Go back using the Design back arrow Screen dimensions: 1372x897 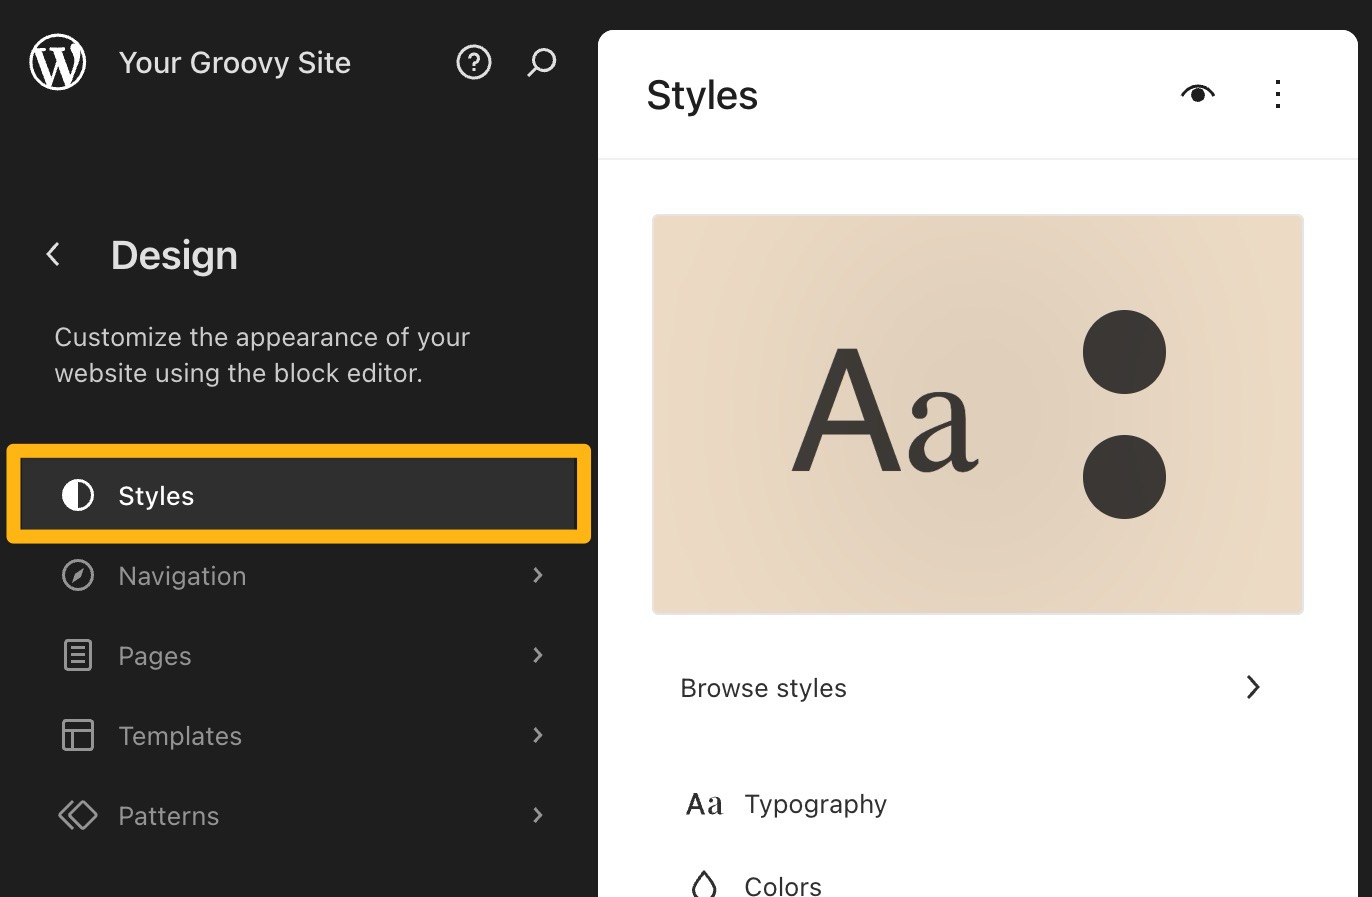pos(52,254)
